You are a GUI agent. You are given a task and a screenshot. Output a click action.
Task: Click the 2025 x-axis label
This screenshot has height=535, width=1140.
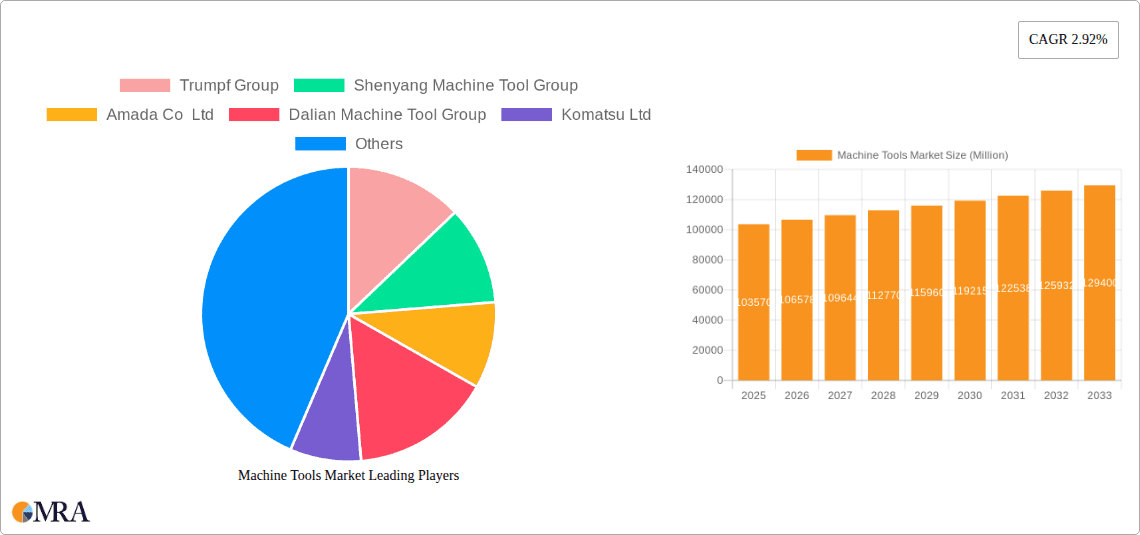click(x=753, y=395)
